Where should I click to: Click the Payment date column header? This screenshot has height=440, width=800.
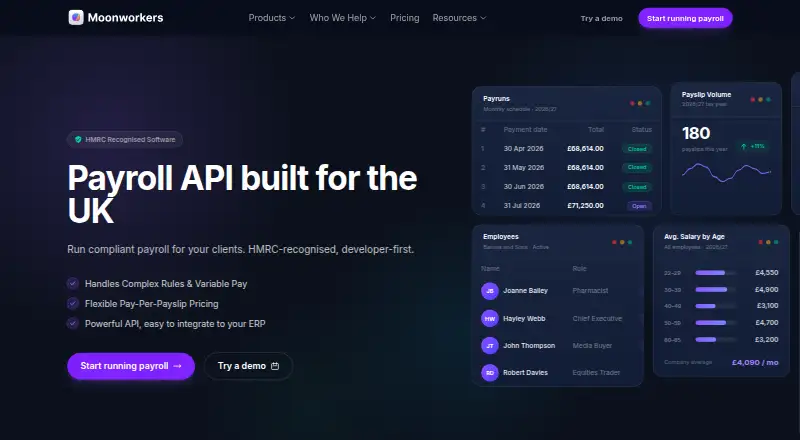(x=526, y=130)
